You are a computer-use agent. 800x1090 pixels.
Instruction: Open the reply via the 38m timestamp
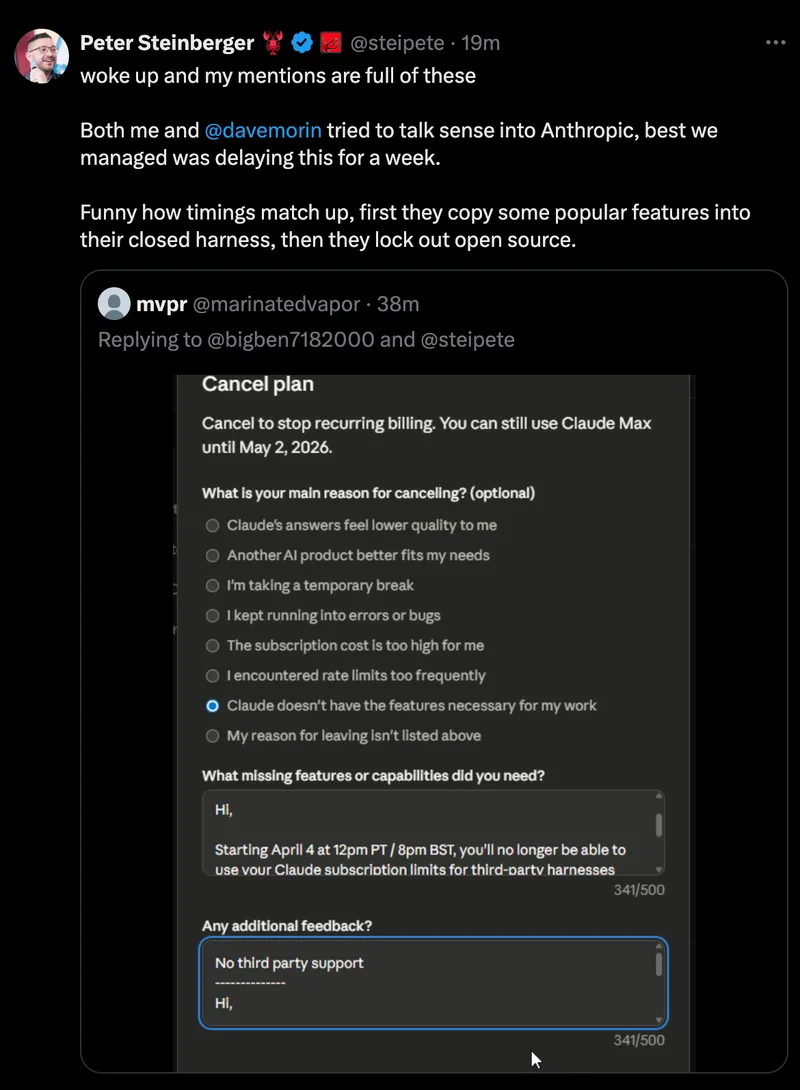pos(394,304)
